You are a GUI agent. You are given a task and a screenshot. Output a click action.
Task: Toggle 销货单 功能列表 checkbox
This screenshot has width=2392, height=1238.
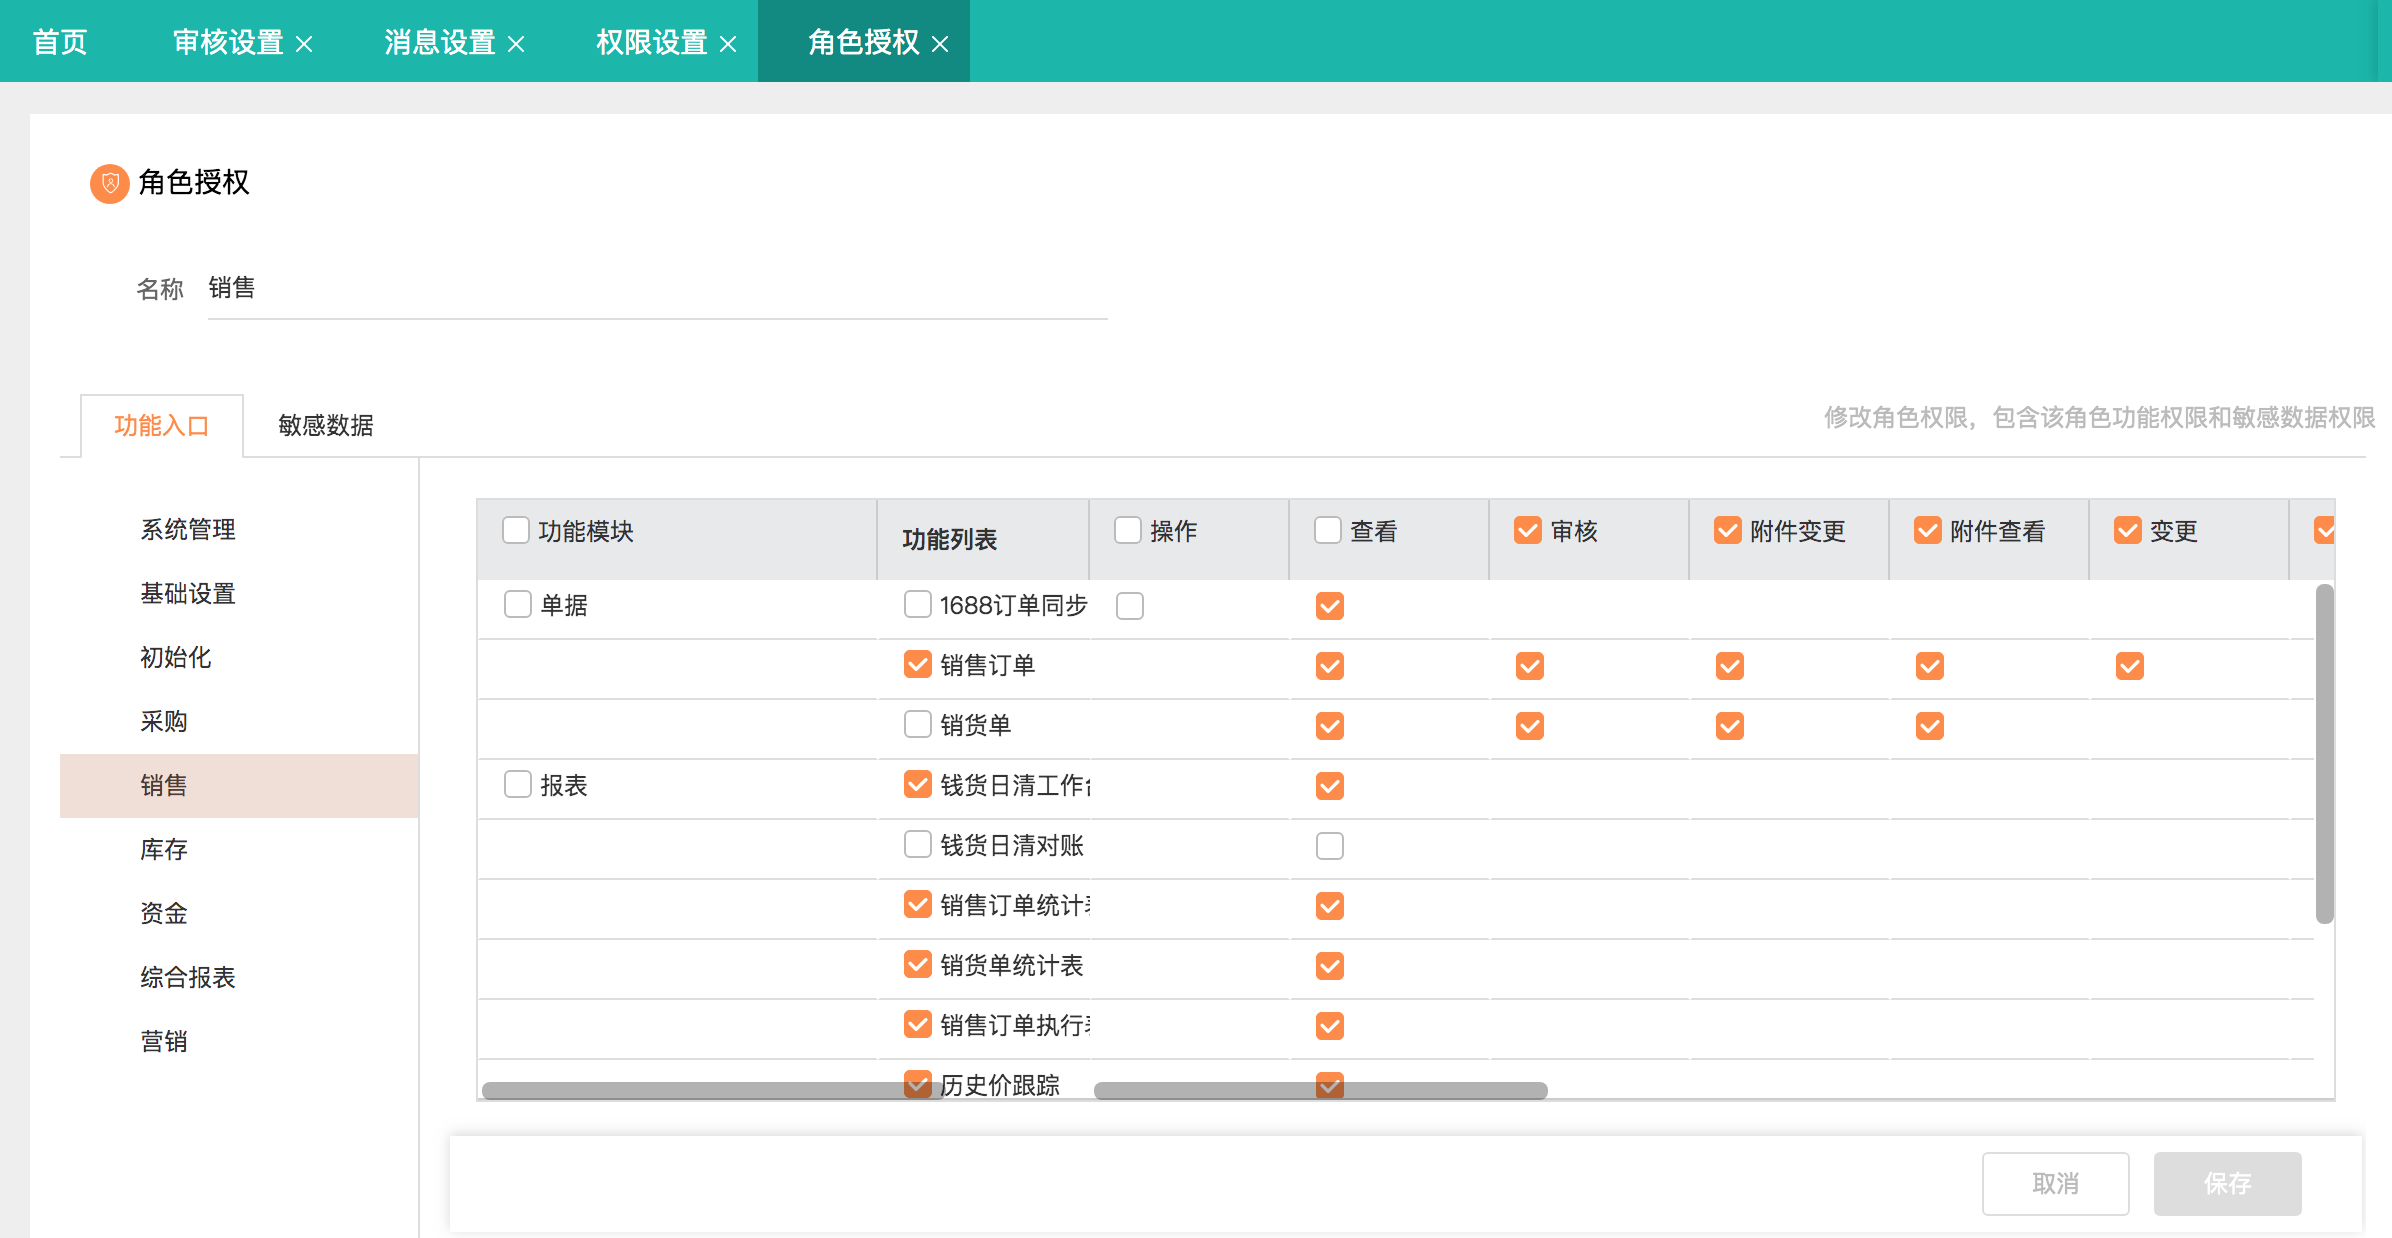[x=916, y=725]
